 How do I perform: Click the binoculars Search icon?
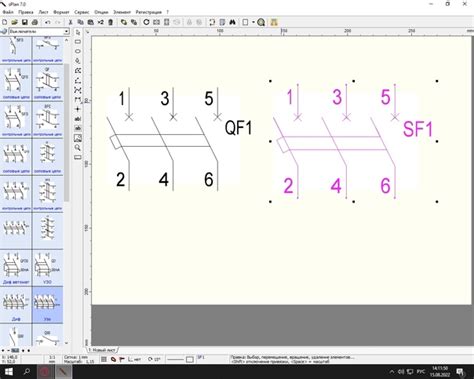point(232,22)
